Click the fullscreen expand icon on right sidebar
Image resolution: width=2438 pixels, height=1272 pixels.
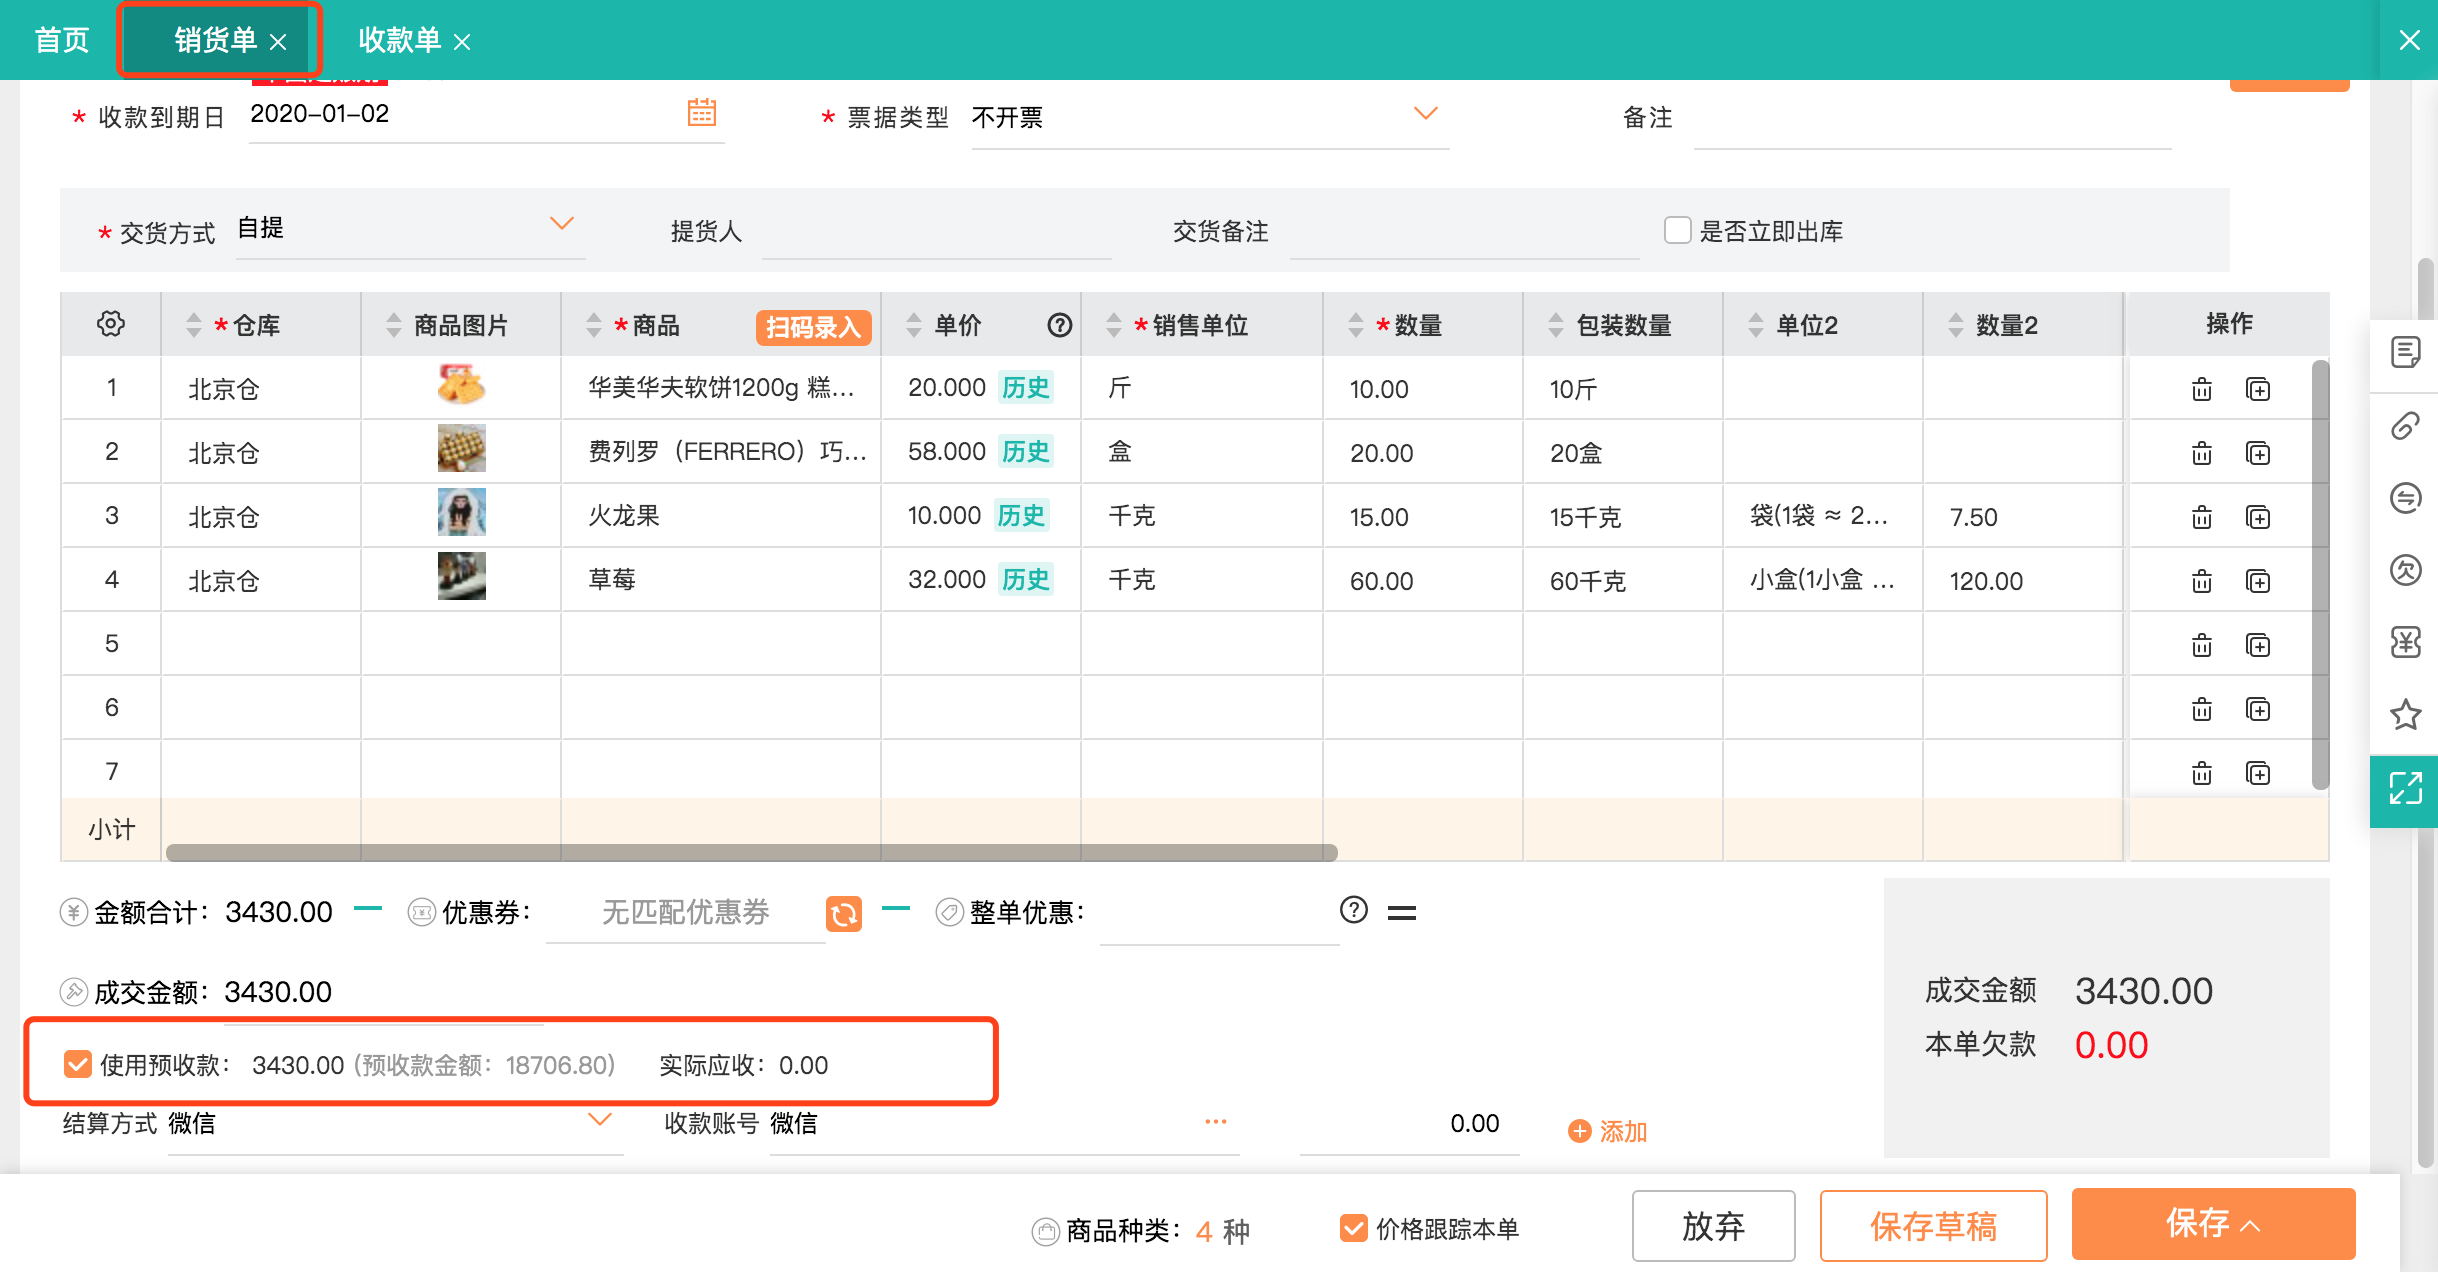pos(2404,788)
